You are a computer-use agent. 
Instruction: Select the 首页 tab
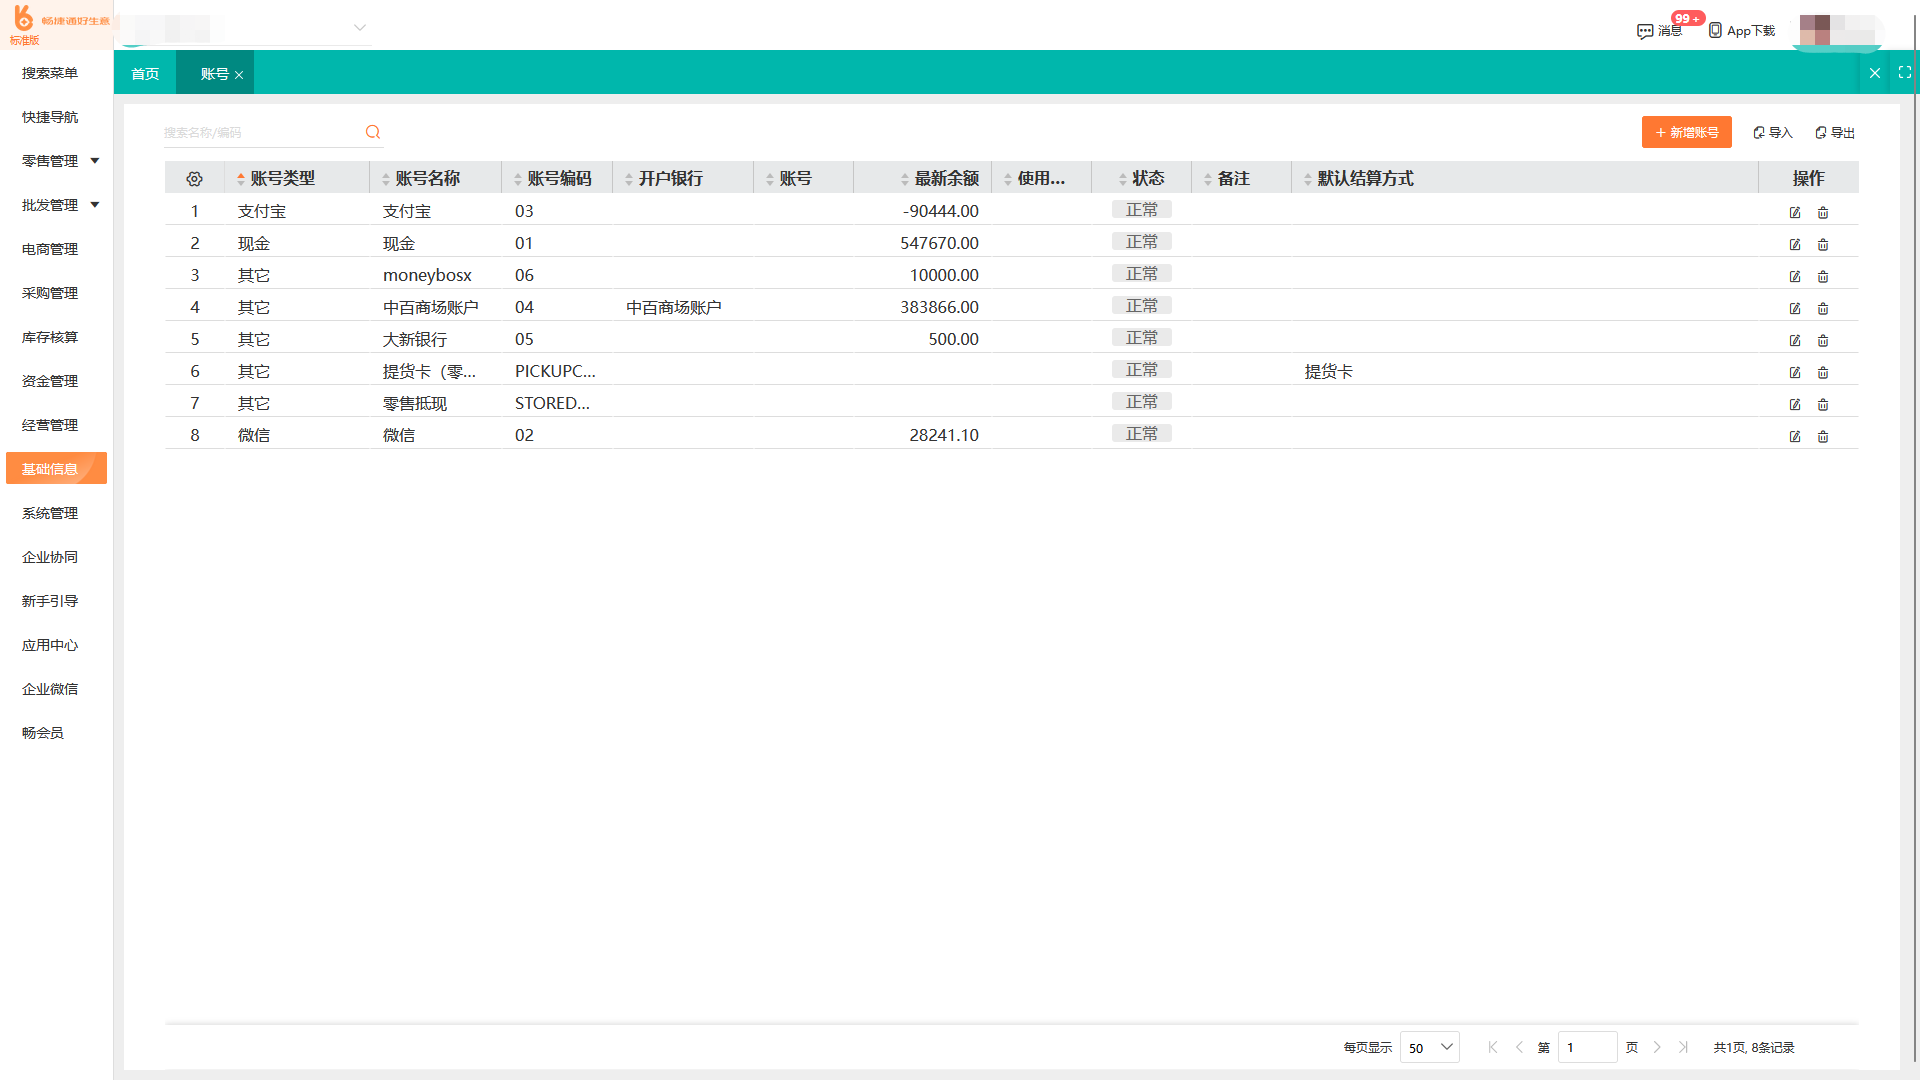(145, 74)
